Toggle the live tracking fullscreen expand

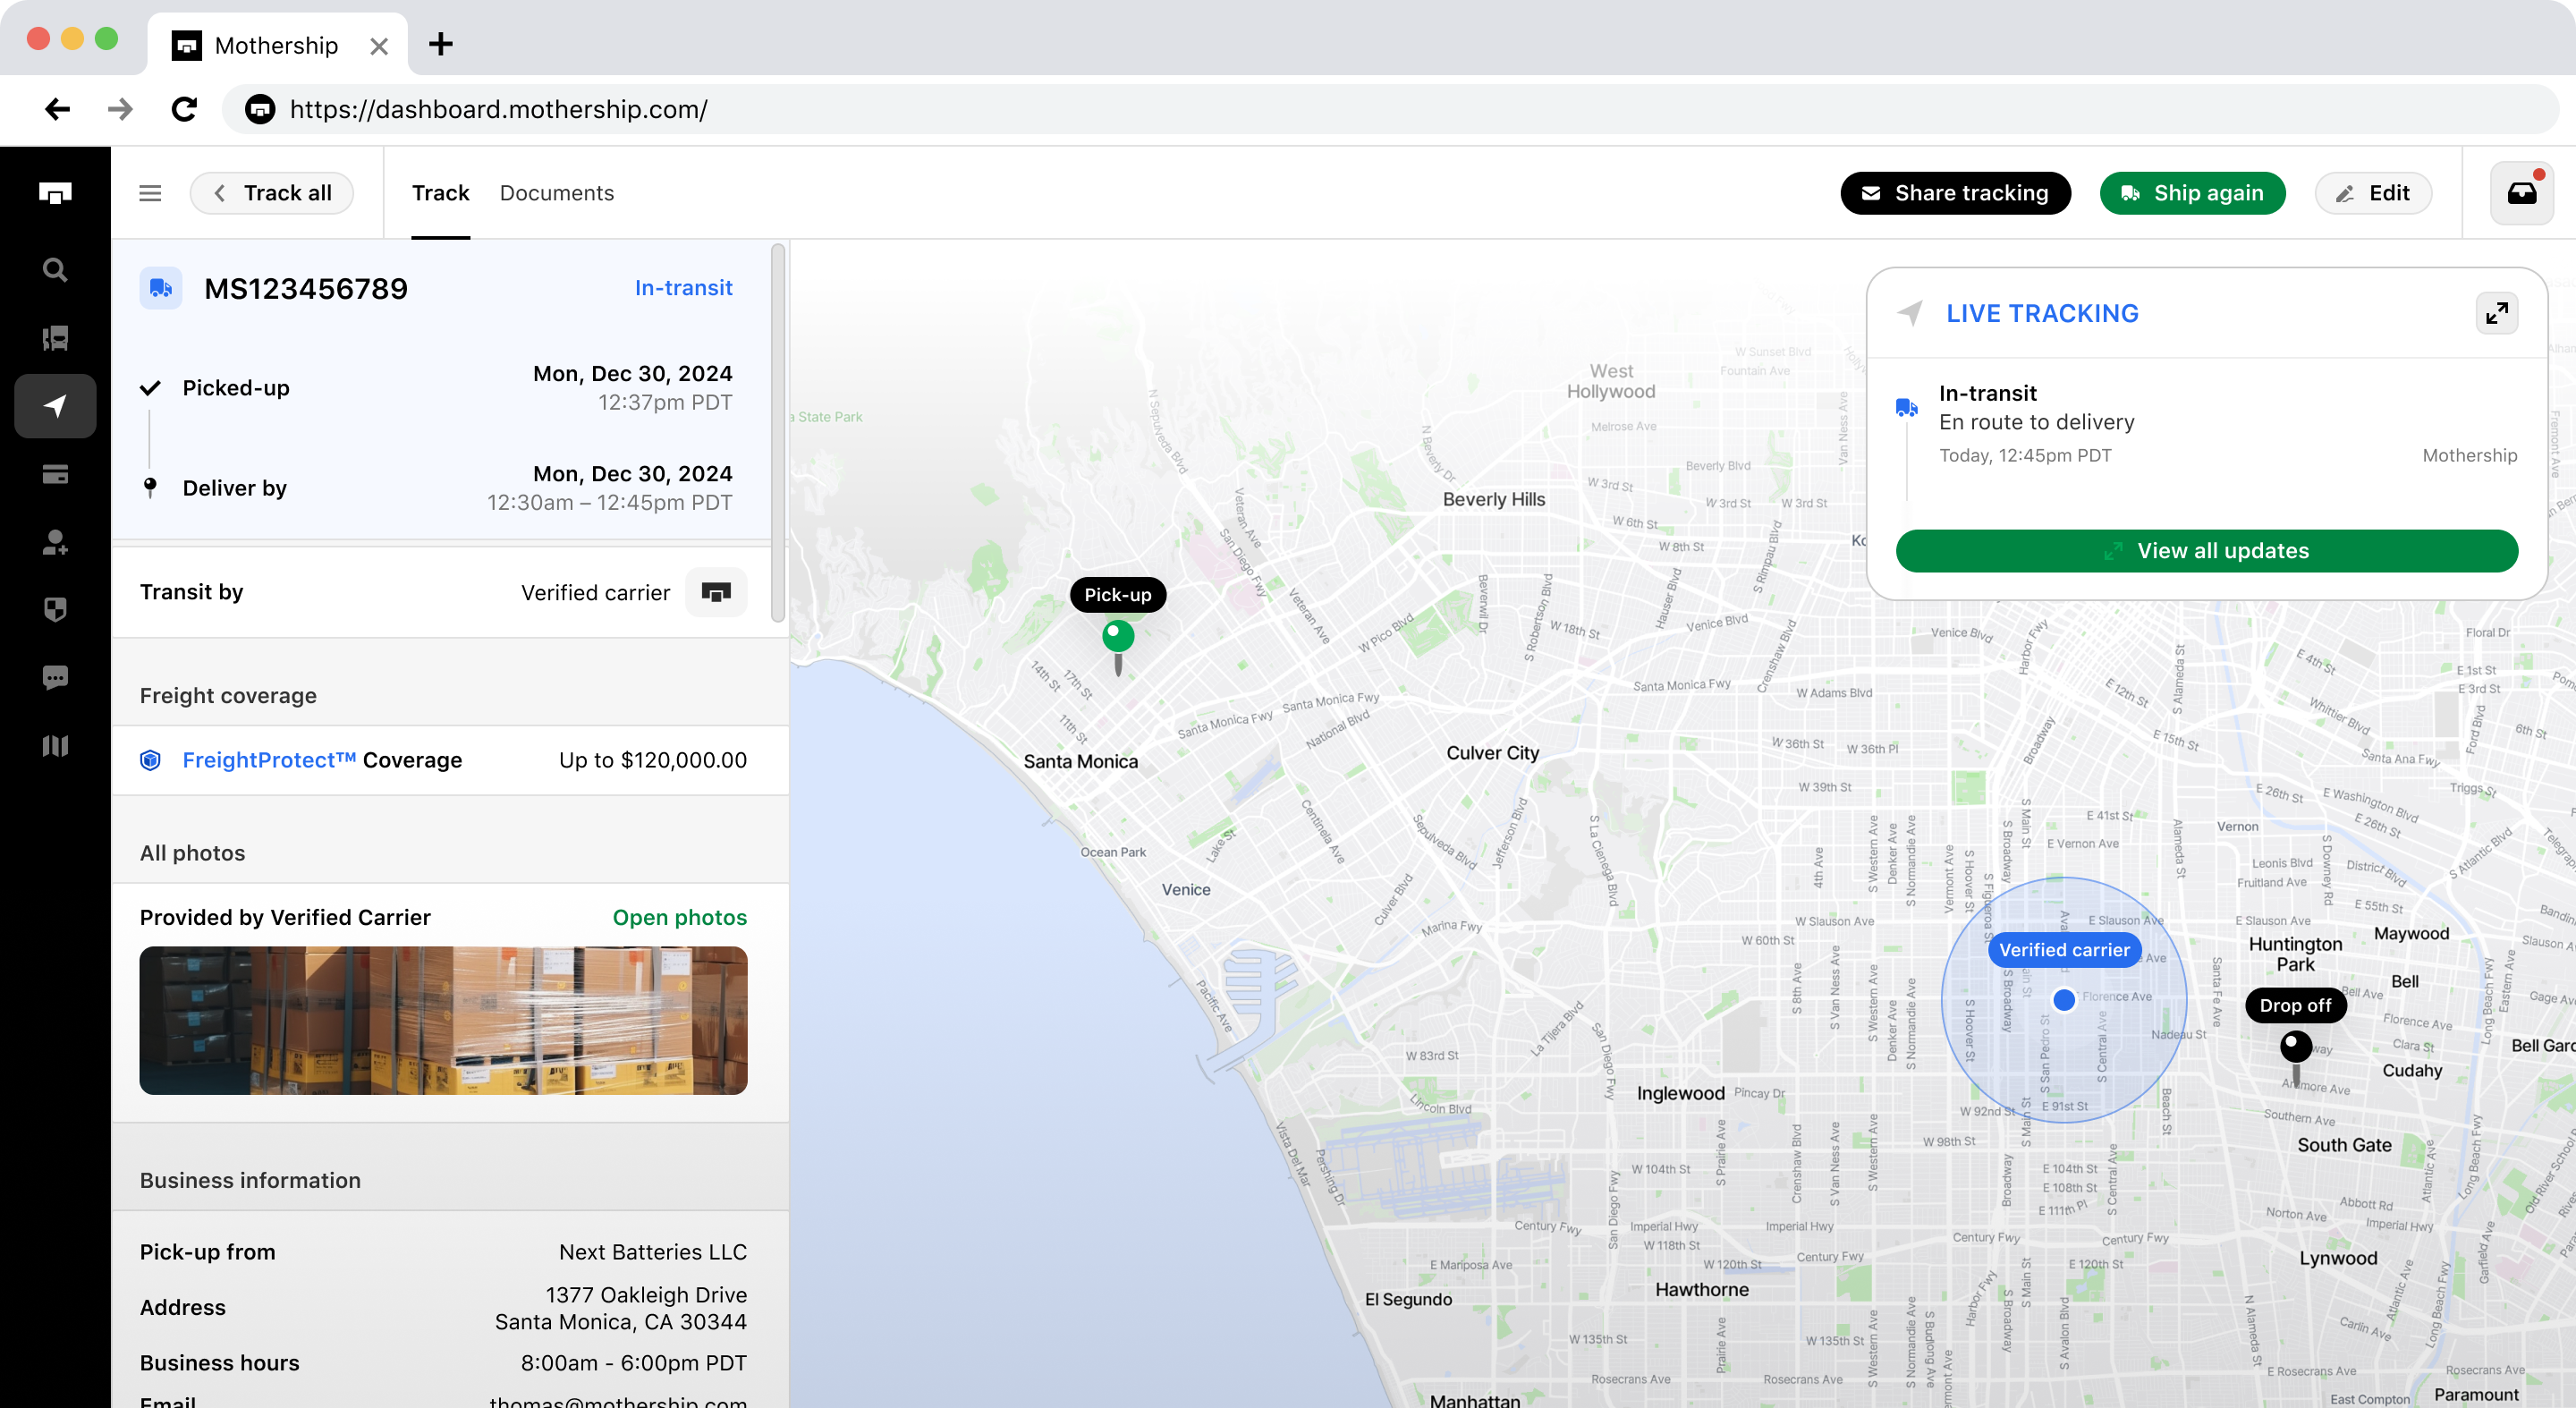click(2498, 312)
